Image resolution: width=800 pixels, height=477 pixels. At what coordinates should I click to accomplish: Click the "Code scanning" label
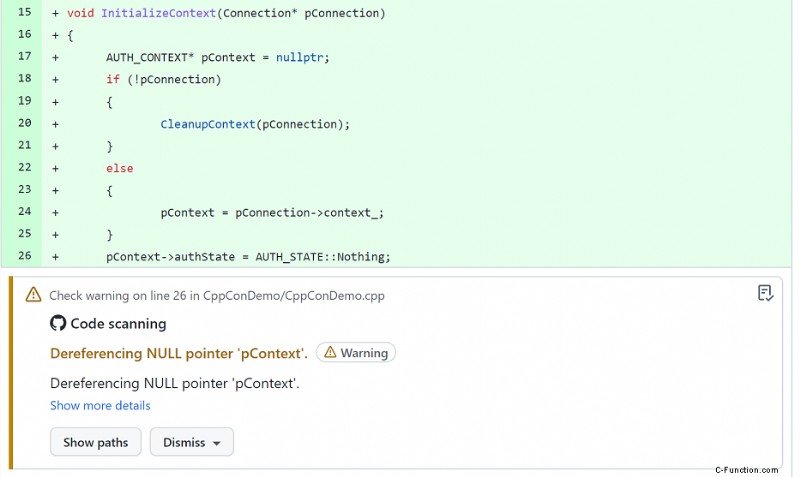pyautogui.click(x=118, y=324)
